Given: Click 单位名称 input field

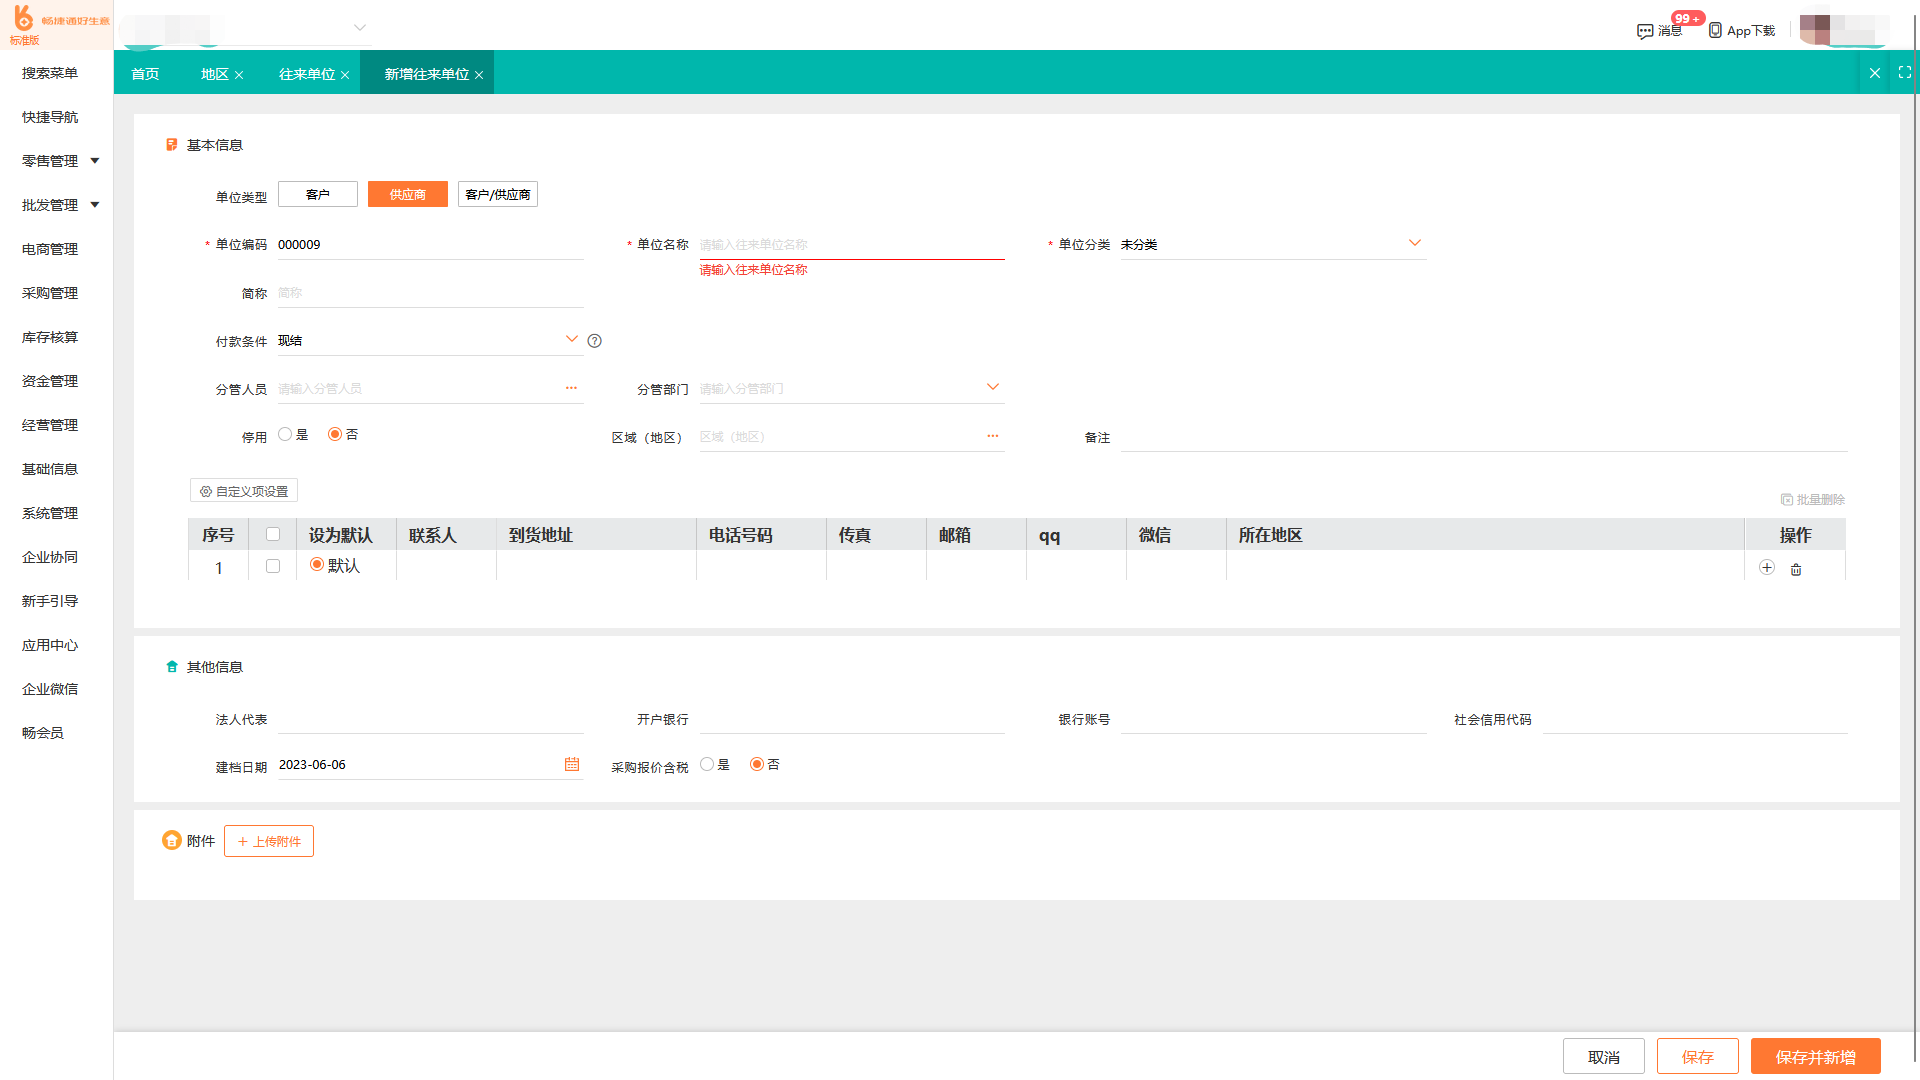Looking at the screenshot, I should [x=851, y=244].
